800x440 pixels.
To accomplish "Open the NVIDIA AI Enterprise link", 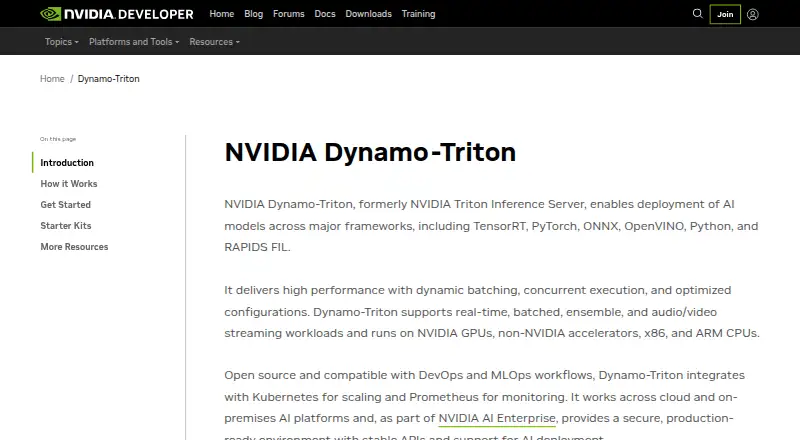I will point(497,419).
